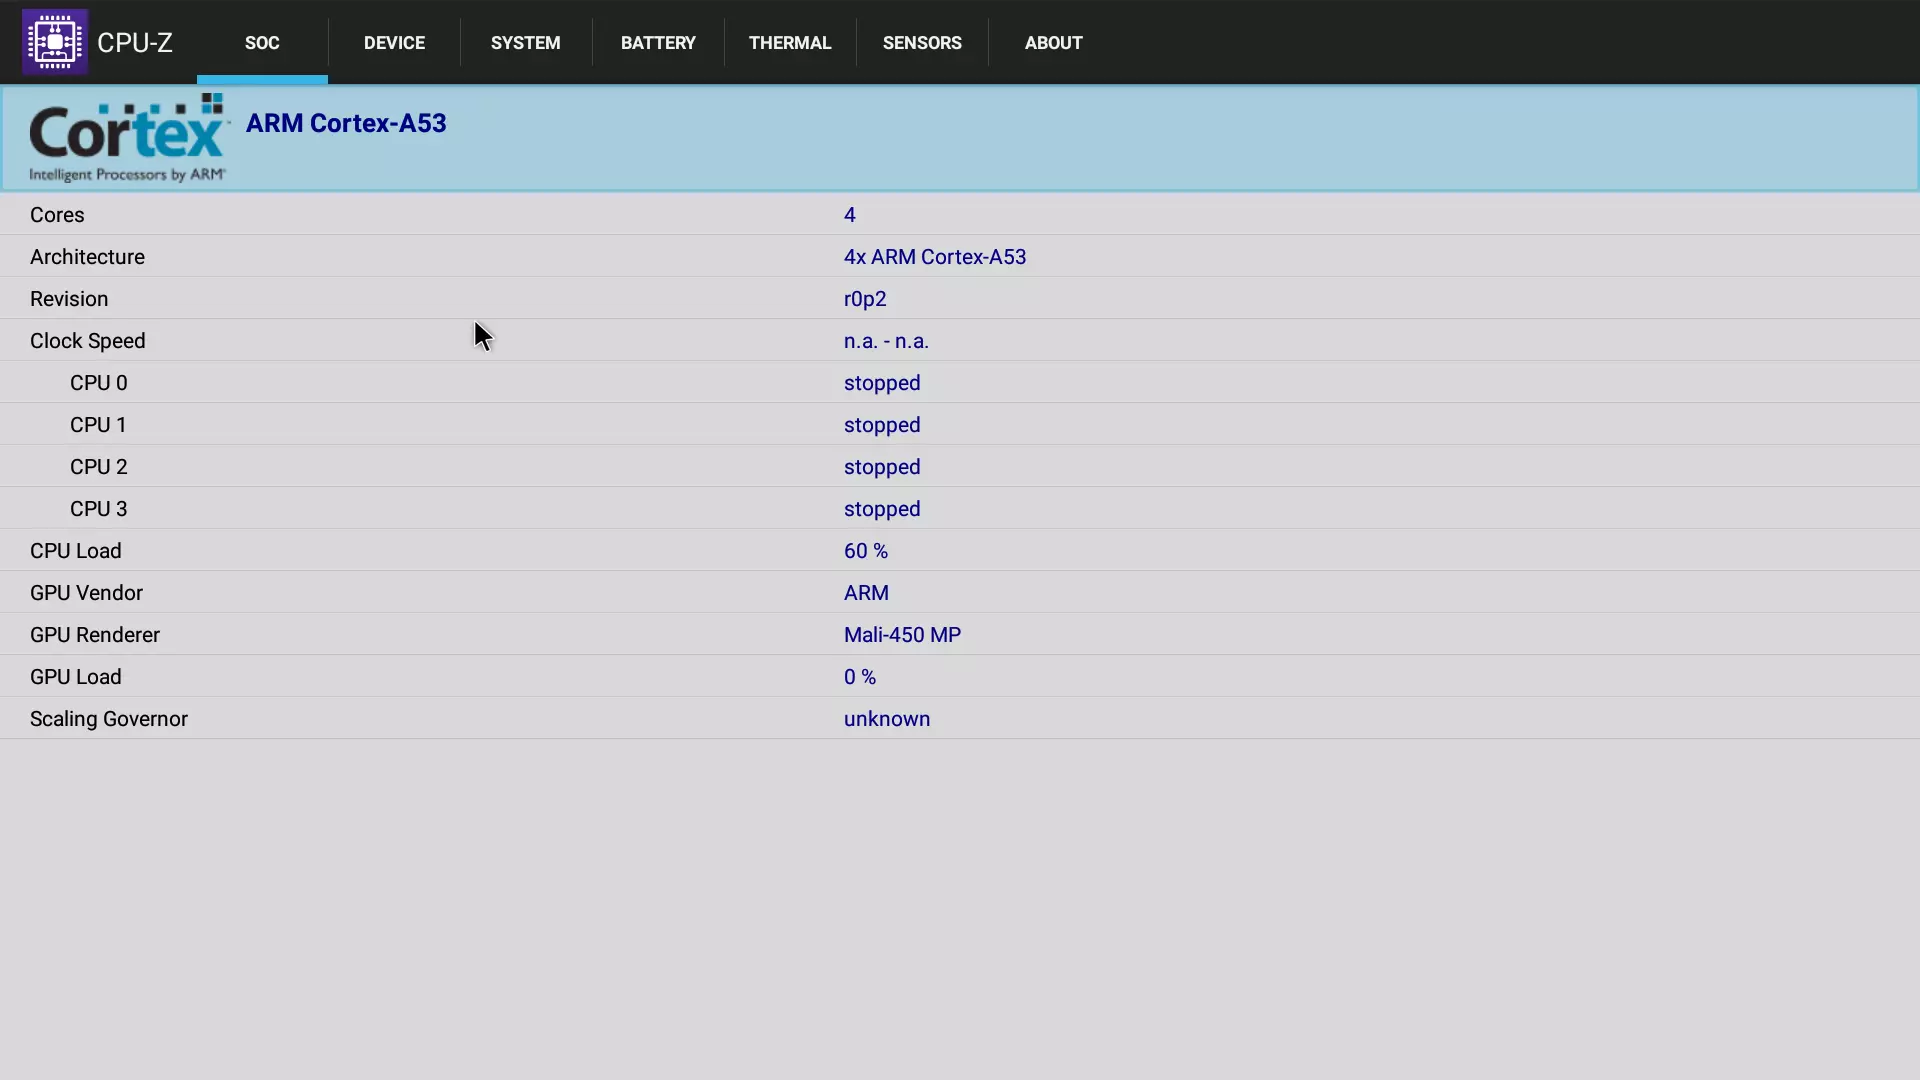Viewport: 1920px width, 1080px height.
Task: Access SENSORS information tab
Action: (922, 42)
